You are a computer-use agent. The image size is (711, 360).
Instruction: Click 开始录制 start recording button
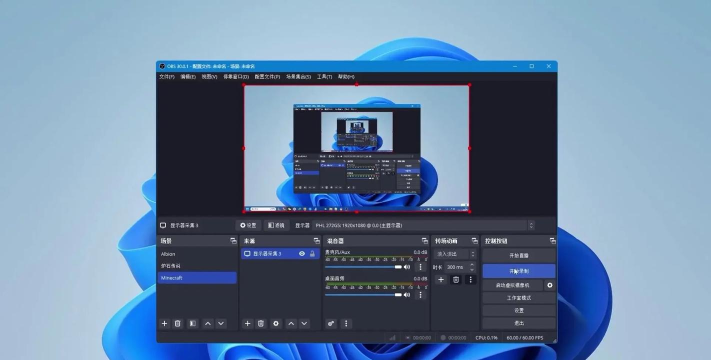(x=519, y=271)
